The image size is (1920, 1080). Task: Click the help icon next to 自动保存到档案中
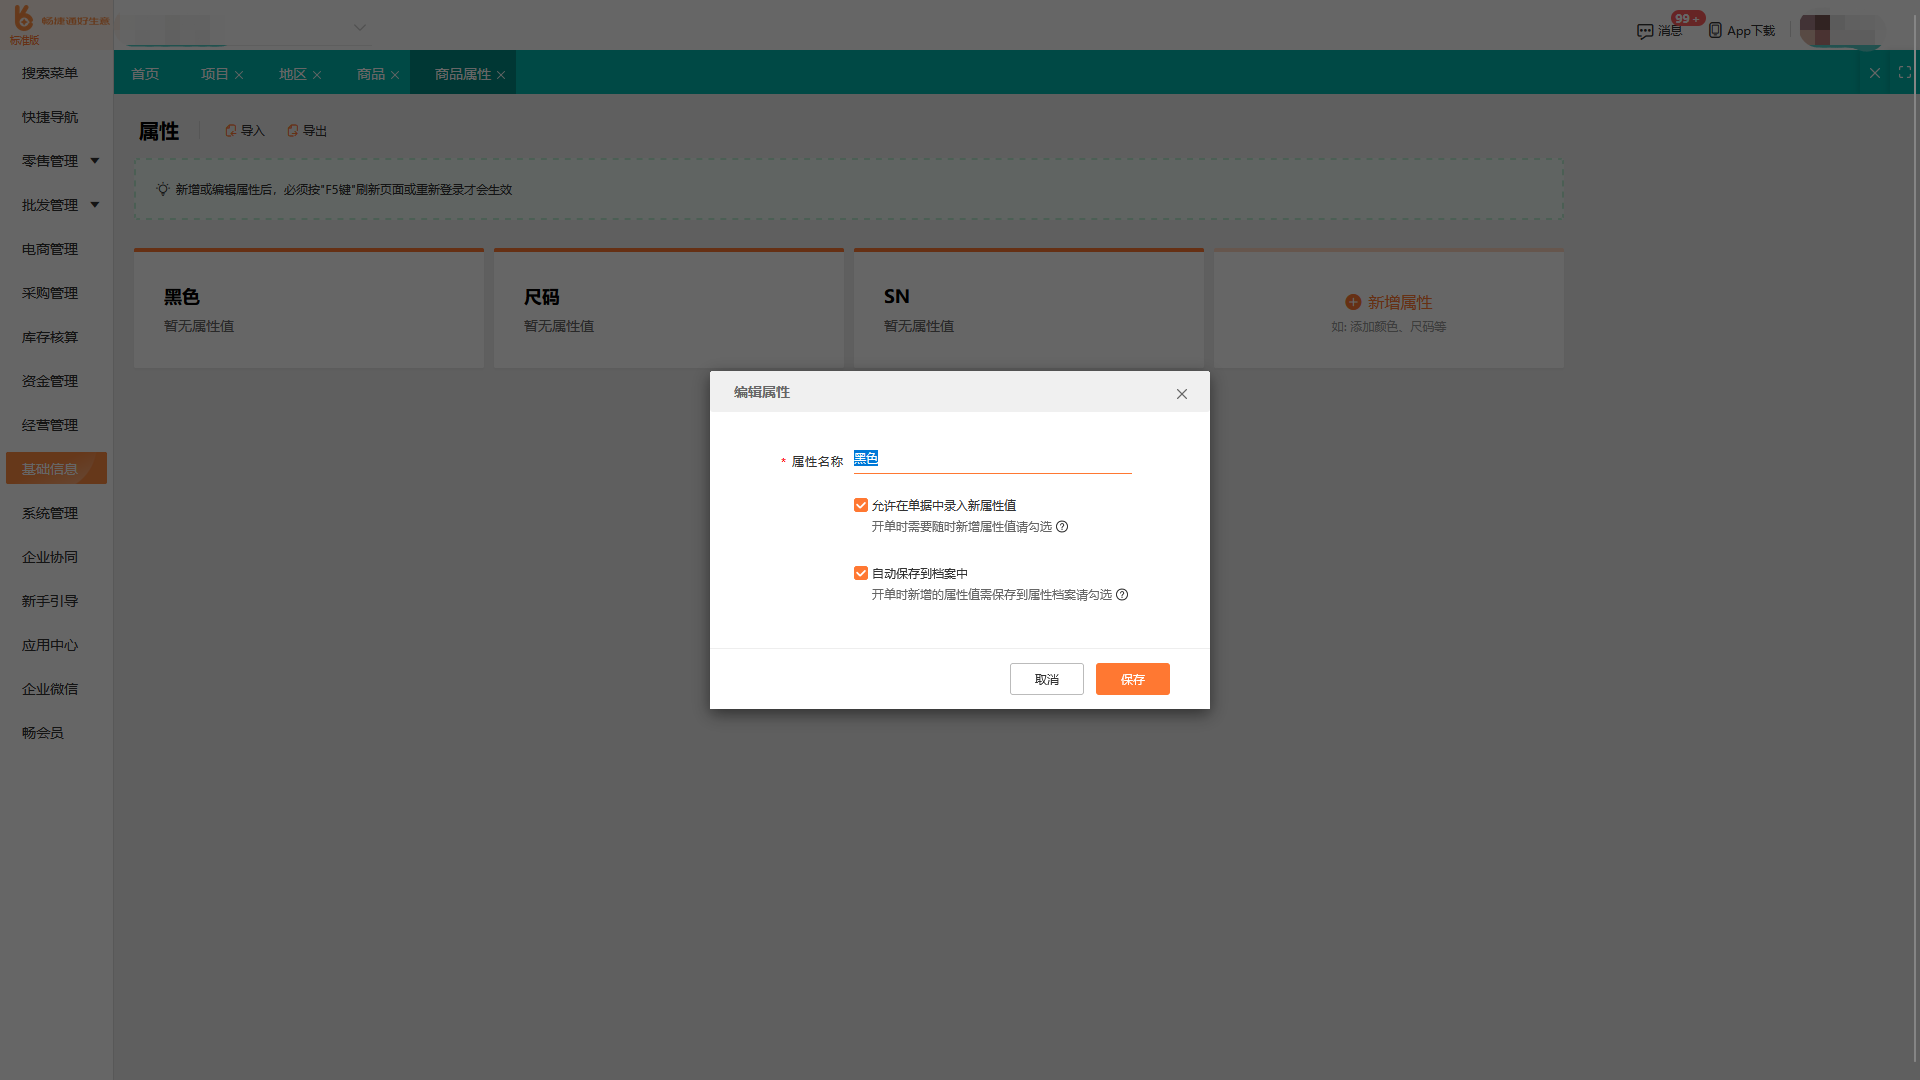point(1122,595)
